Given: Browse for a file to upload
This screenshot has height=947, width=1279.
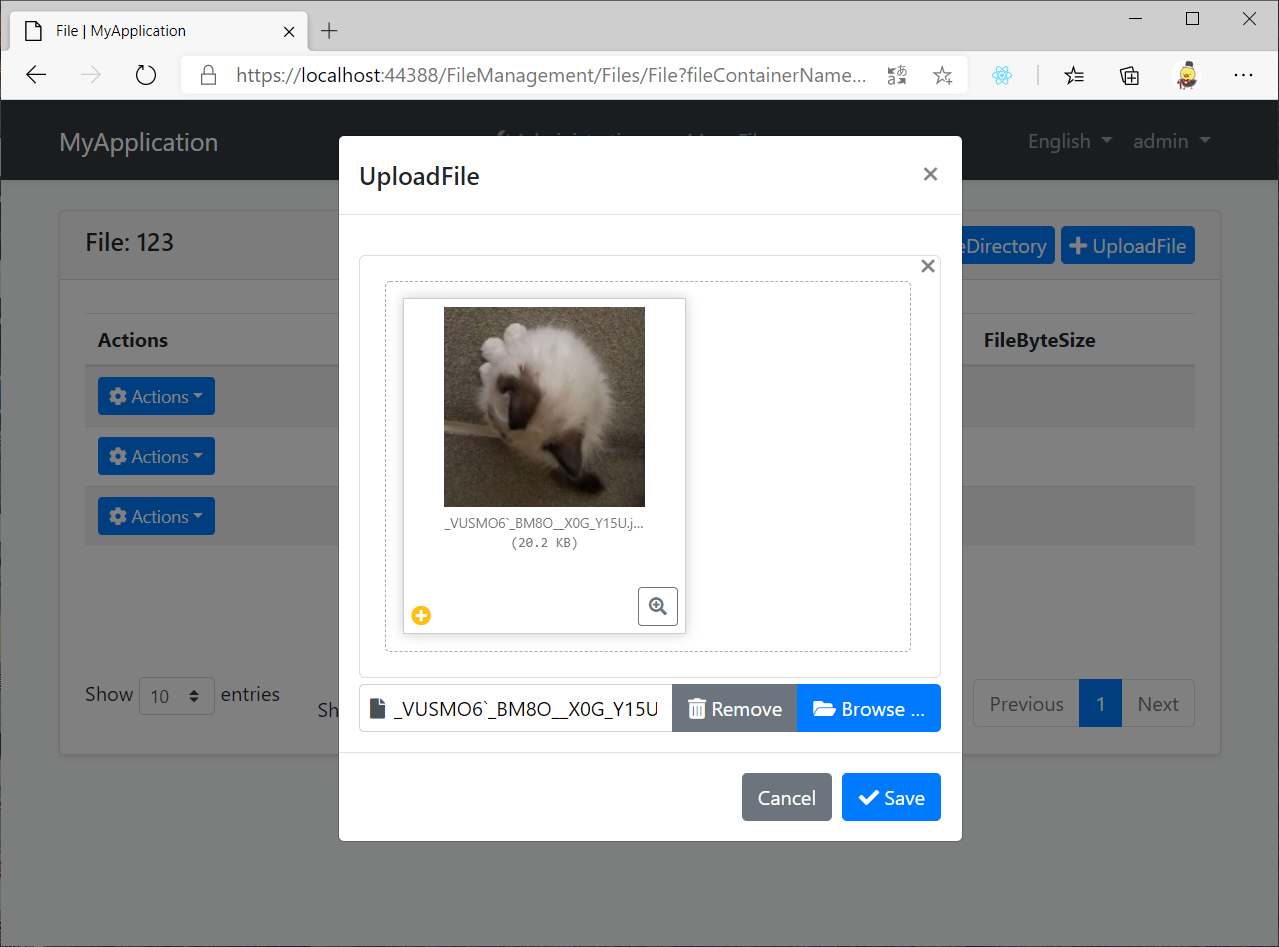Looking at the screenshot, I should click(x=868, y=709).
